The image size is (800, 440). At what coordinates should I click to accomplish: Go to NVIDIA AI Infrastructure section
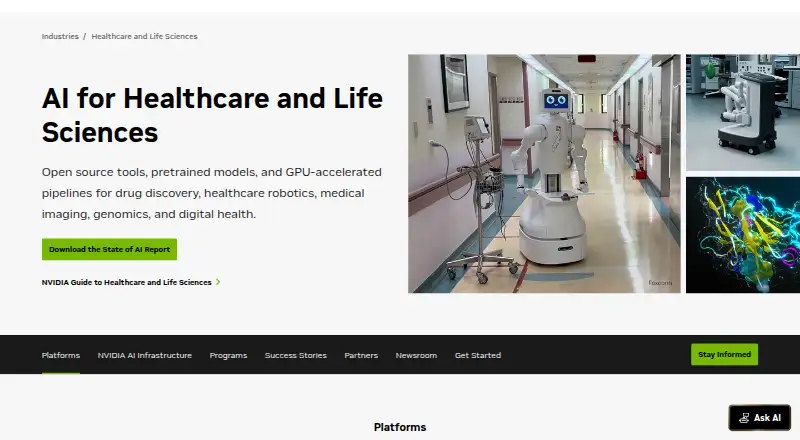pyautogui.click(x=145, y=355)
